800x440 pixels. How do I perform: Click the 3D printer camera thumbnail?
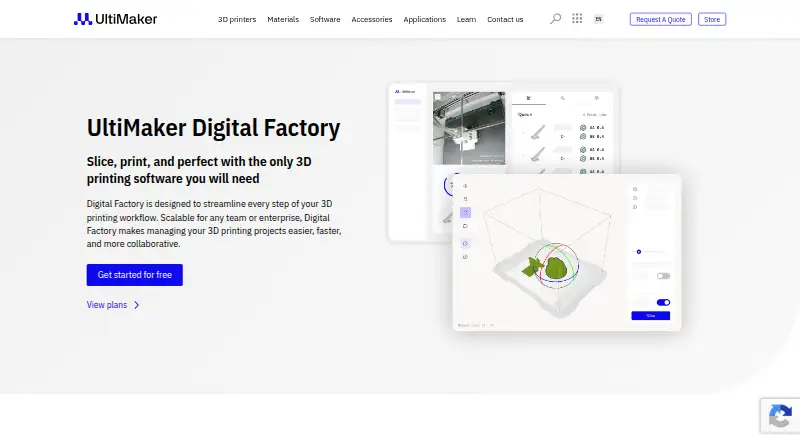[x=469, y=128]
